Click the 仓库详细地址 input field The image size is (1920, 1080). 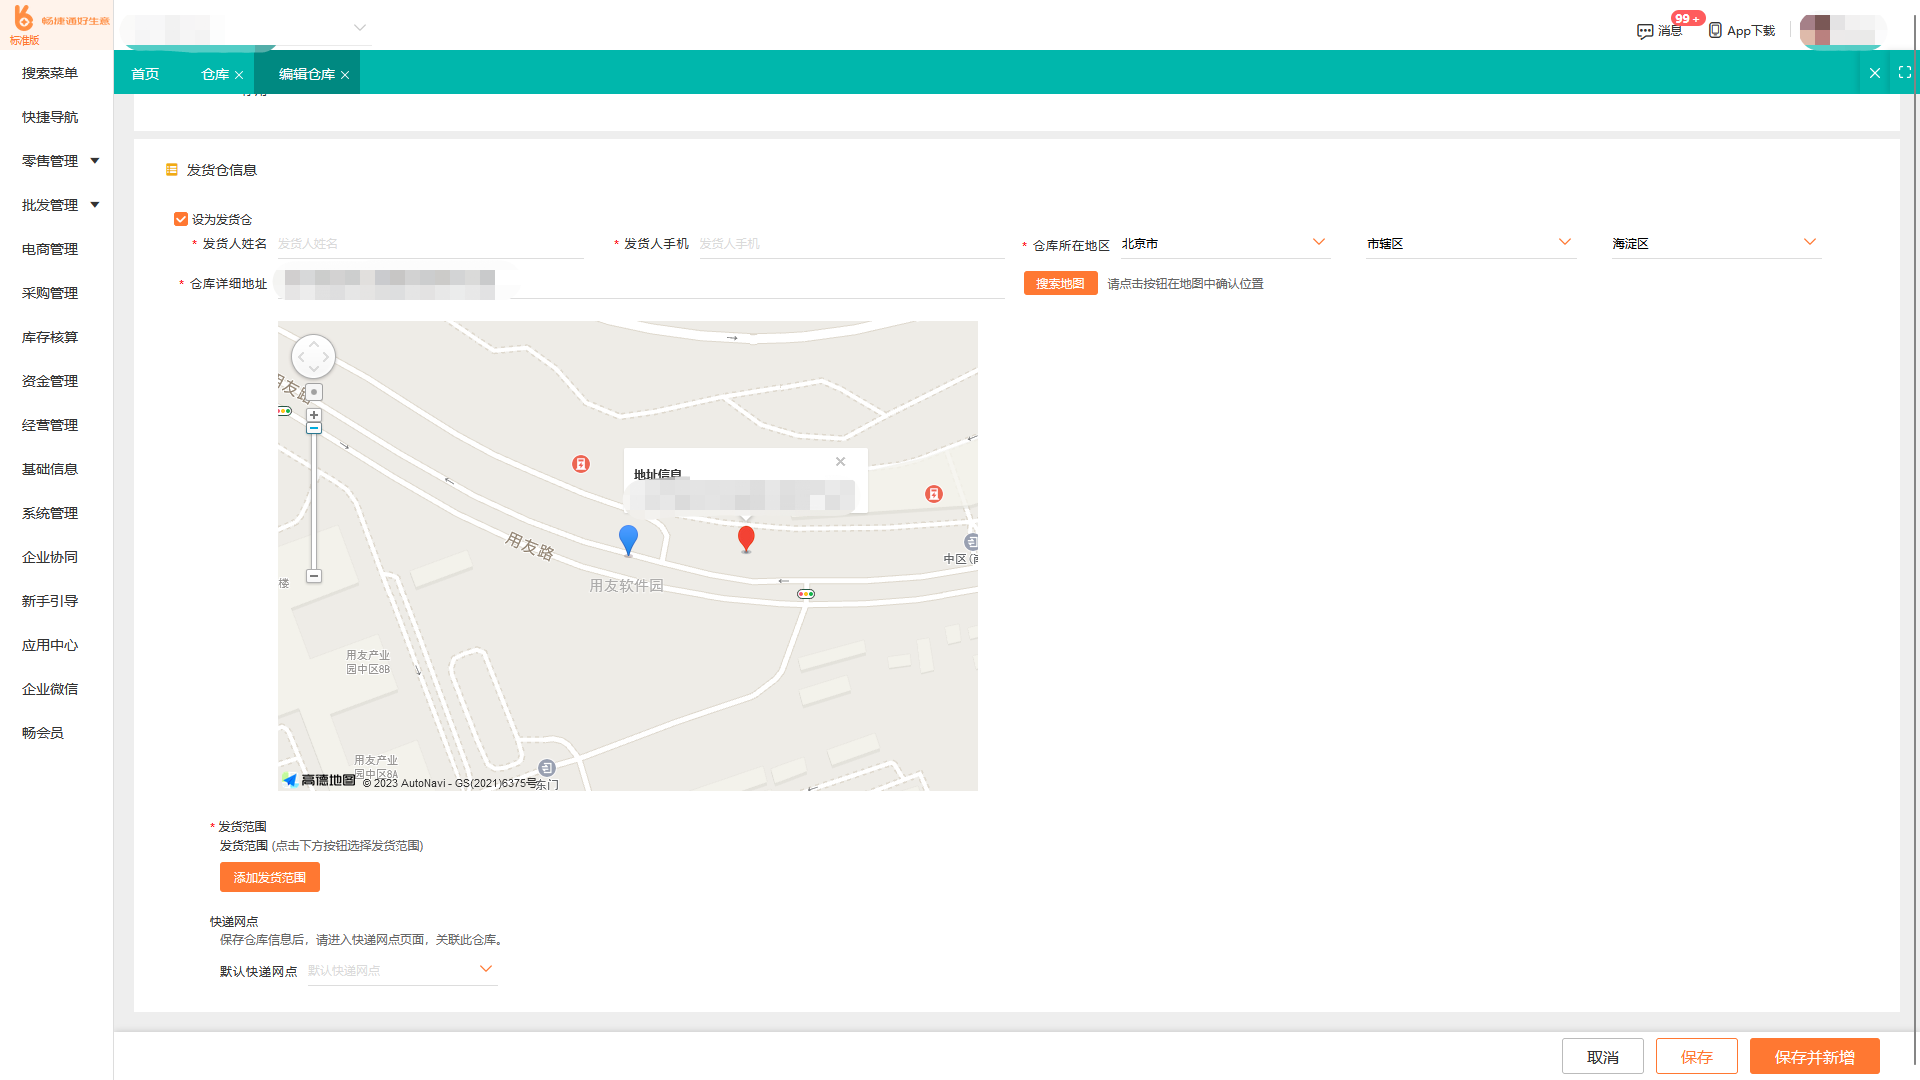[x=641, y=282]
